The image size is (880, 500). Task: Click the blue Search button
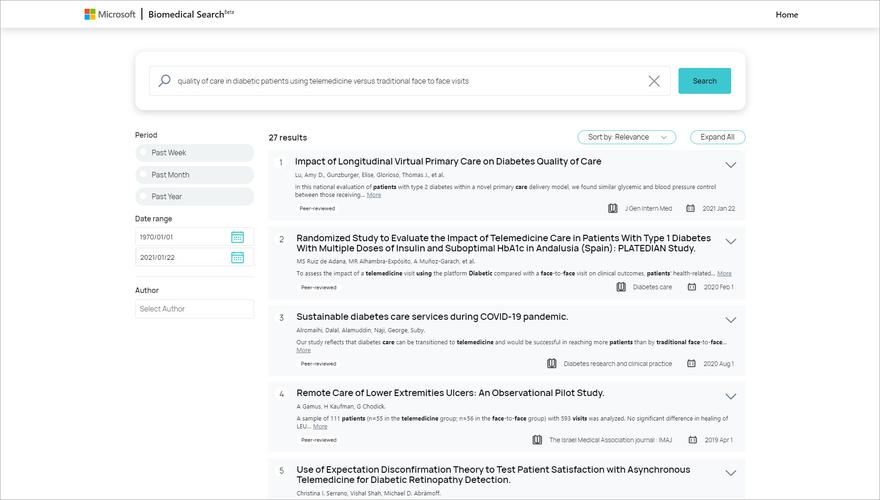coord(704,81)
